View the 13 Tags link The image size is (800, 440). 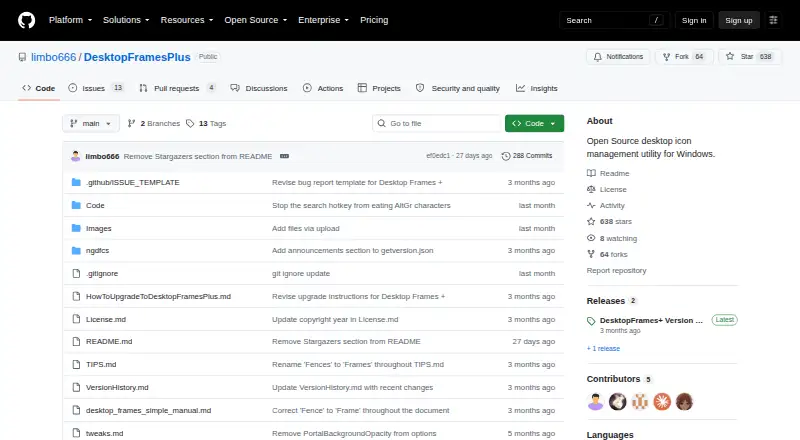pos(206,124)
